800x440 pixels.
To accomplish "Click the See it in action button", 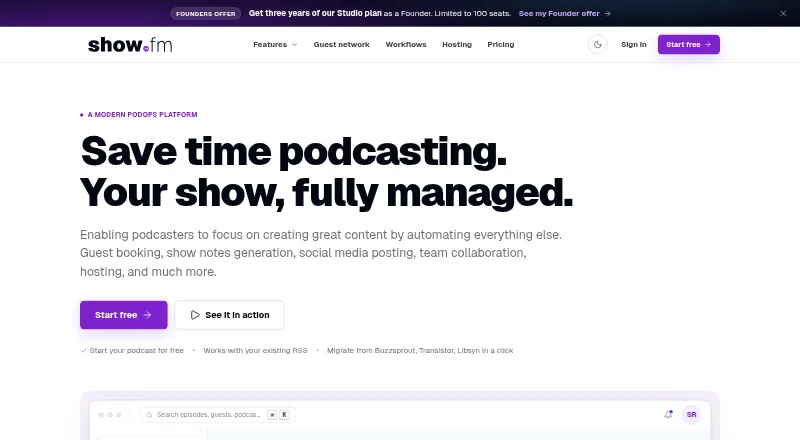I will [229, 315].
